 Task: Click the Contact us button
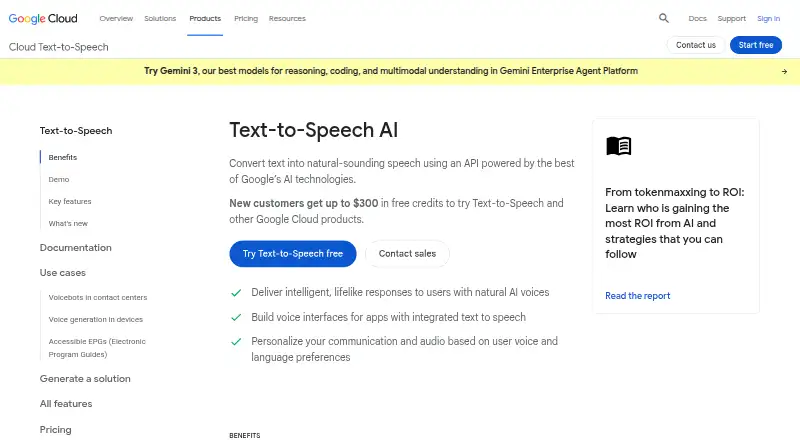click(x=696, y=45)
